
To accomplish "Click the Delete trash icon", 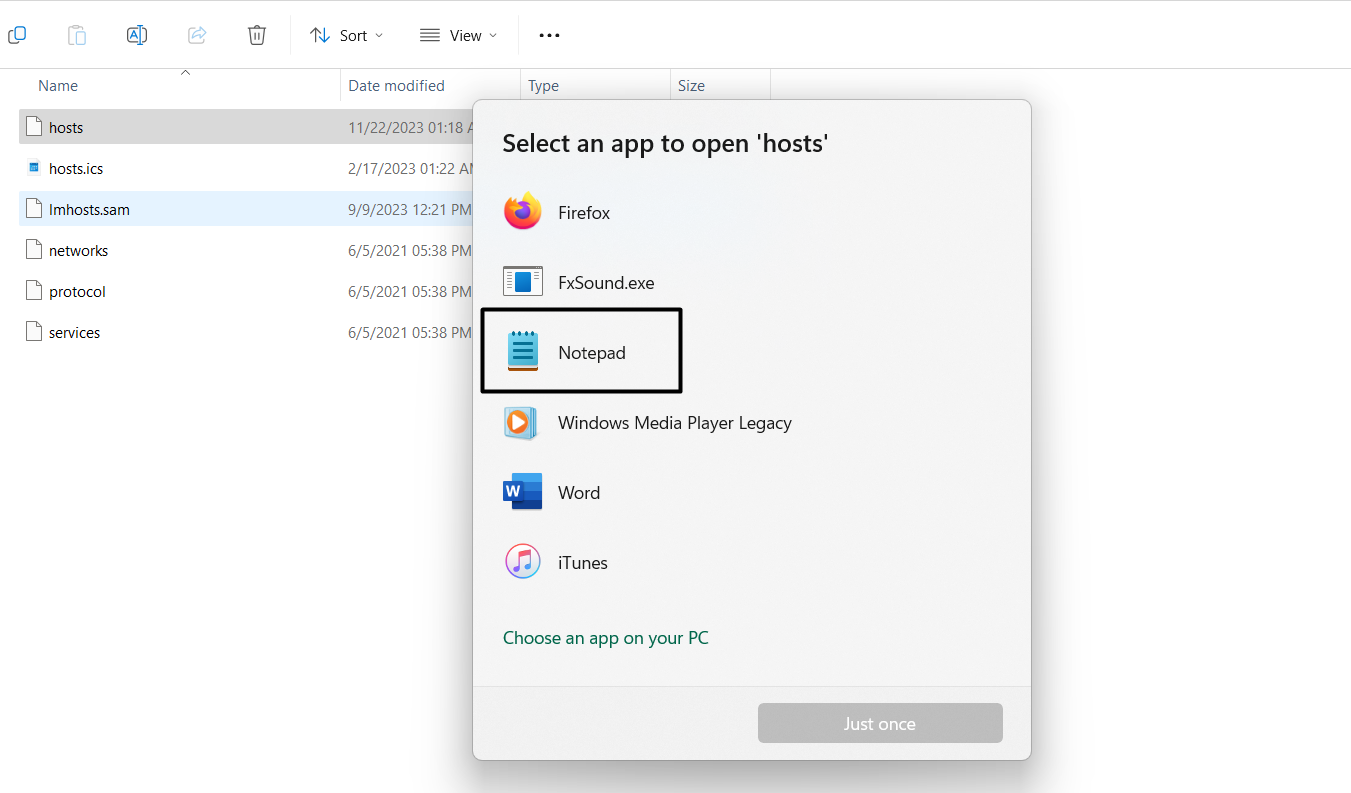I will pos(257,35).
